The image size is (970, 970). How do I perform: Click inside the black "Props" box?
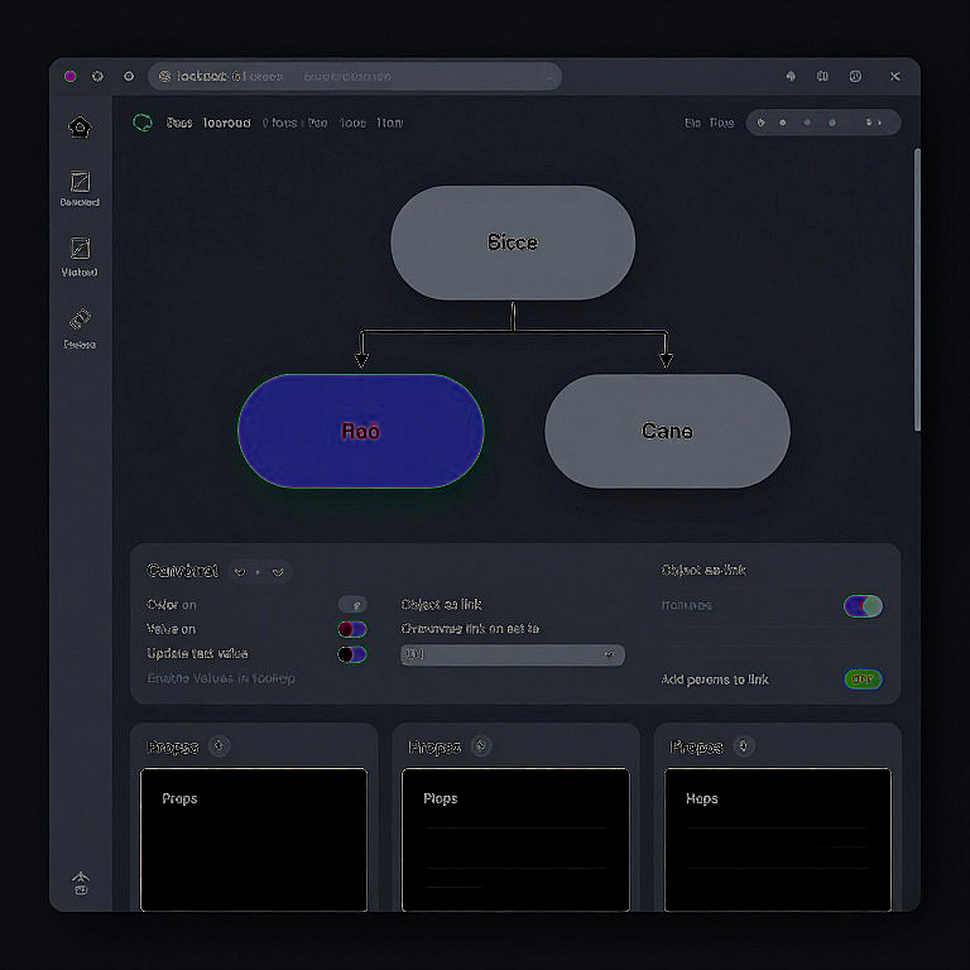(x=254, y=839)
